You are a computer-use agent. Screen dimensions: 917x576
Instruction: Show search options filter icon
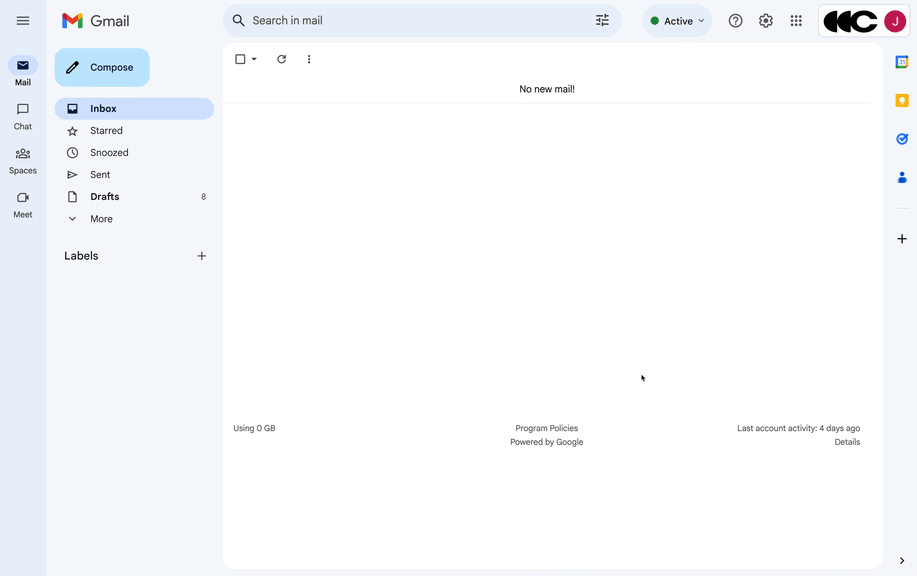(x=602, y=20)
